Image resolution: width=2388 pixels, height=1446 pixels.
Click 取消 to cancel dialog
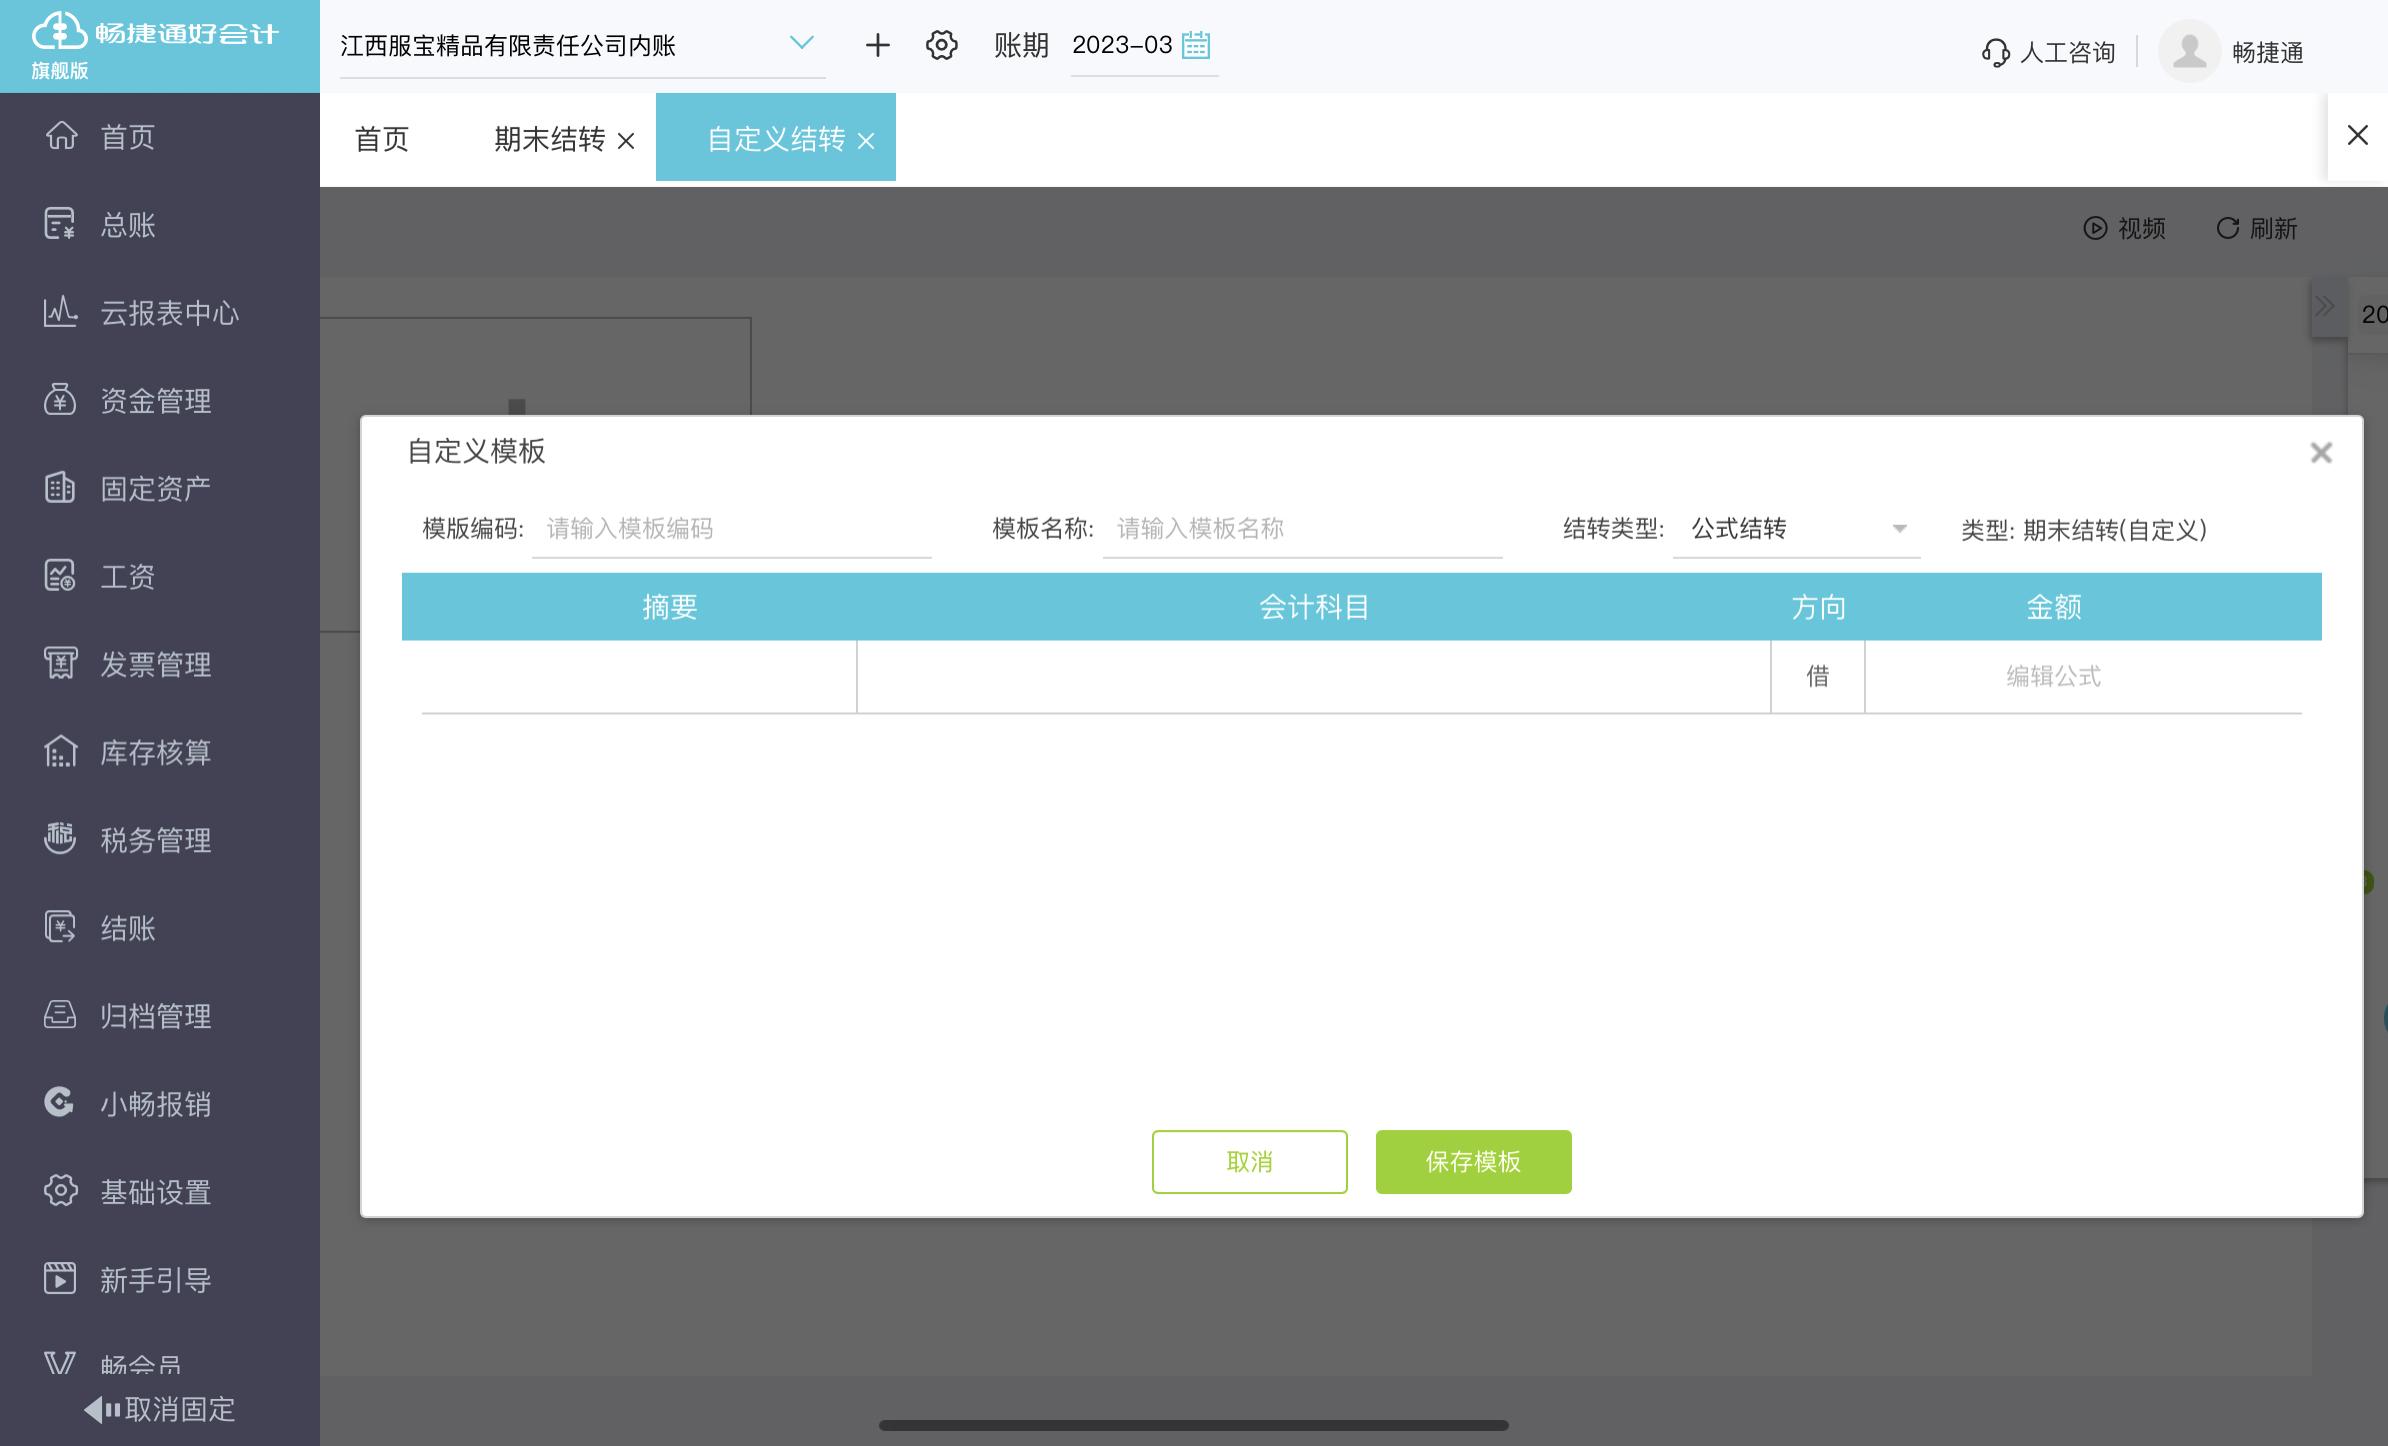1252,1161
